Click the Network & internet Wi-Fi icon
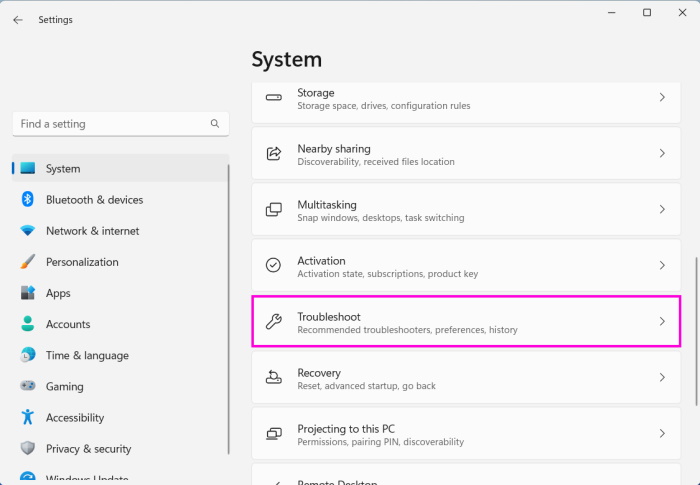 coord(28,231)
